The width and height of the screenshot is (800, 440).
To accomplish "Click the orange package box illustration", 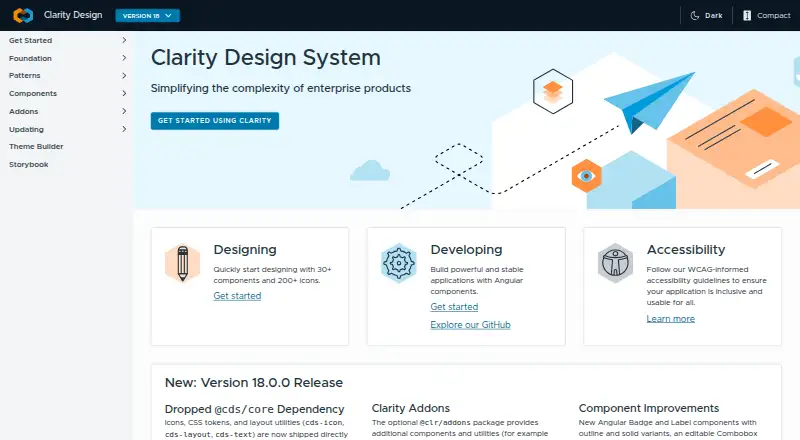I will (733, 148).
